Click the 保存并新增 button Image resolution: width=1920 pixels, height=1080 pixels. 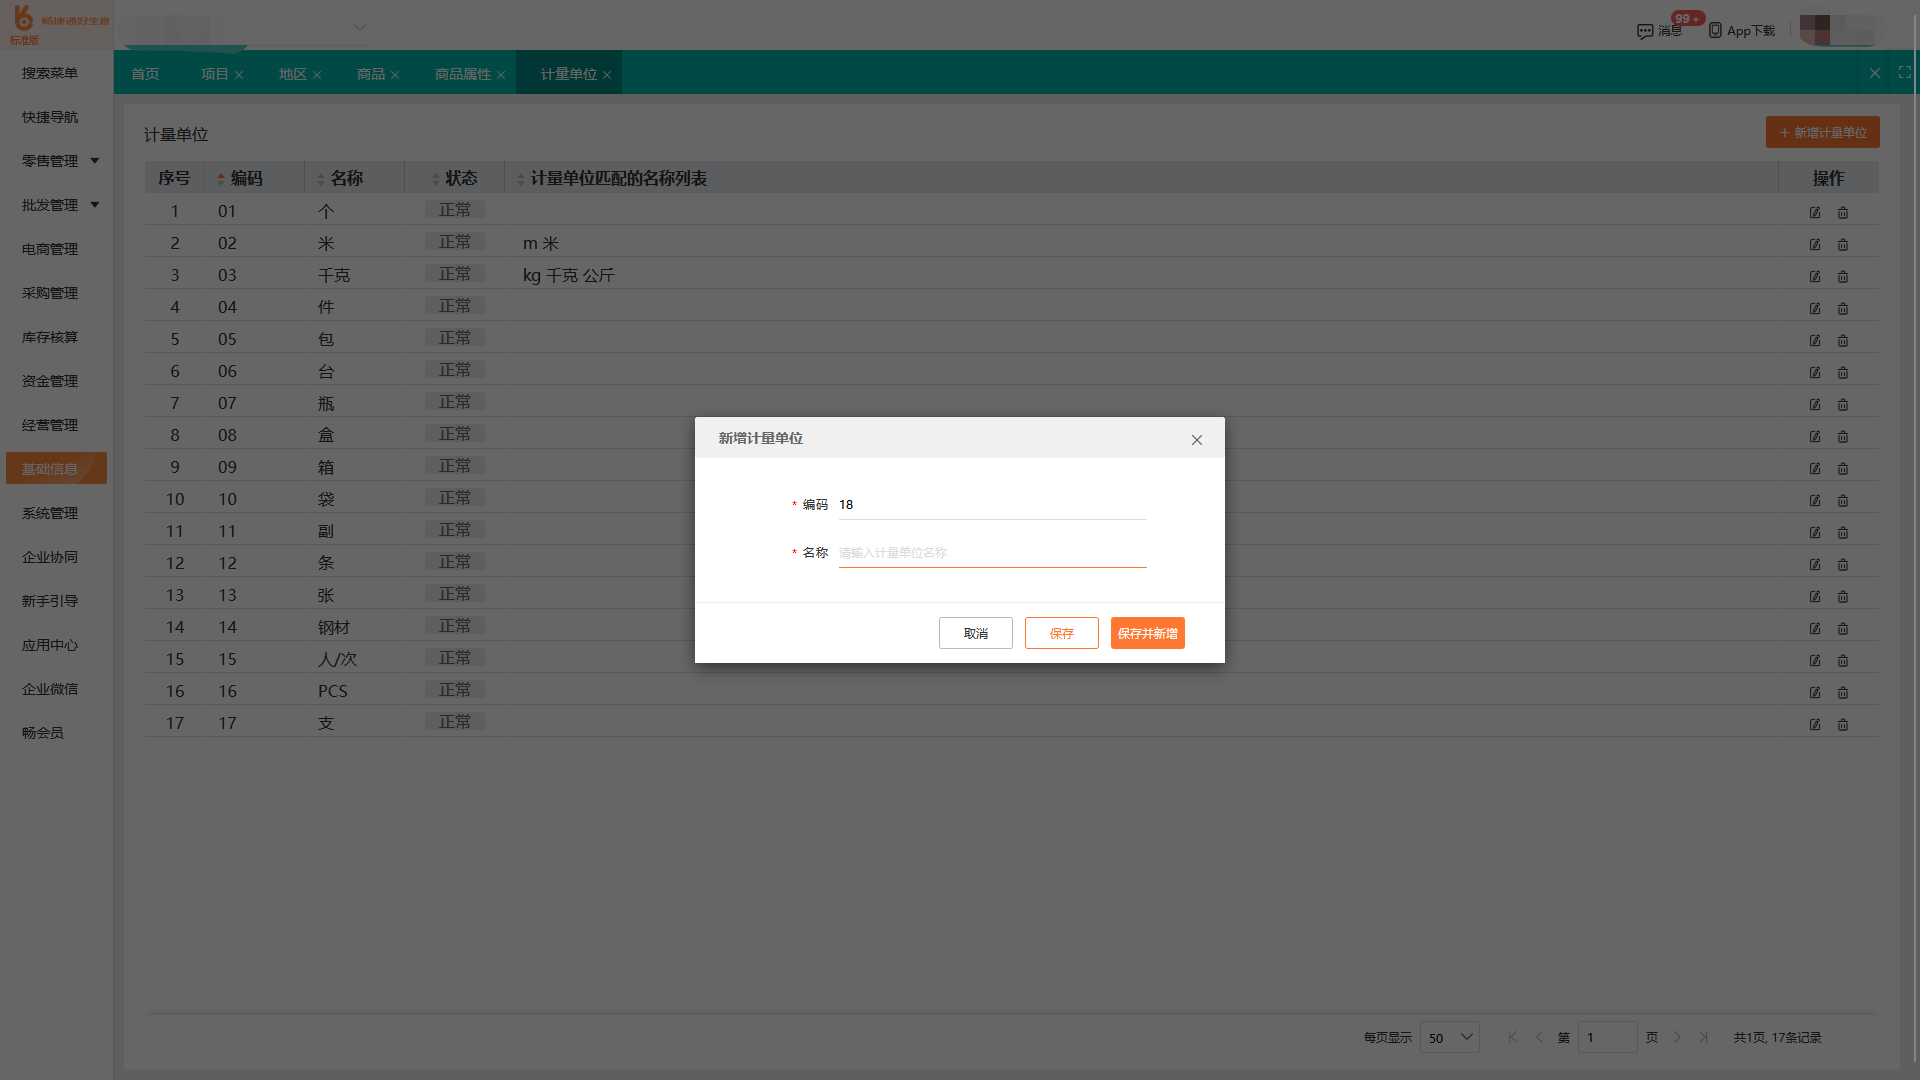[1147, 633]
